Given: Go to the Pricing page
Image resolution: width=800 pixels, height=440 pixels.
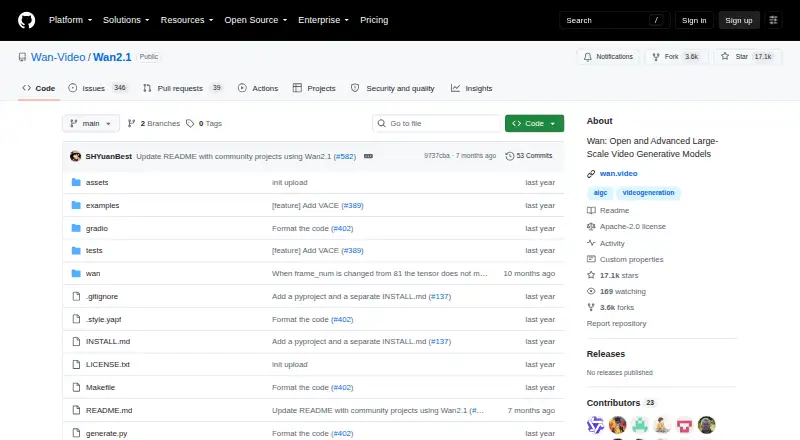Looking at the screenshot, I should click(x=374, y=20).
